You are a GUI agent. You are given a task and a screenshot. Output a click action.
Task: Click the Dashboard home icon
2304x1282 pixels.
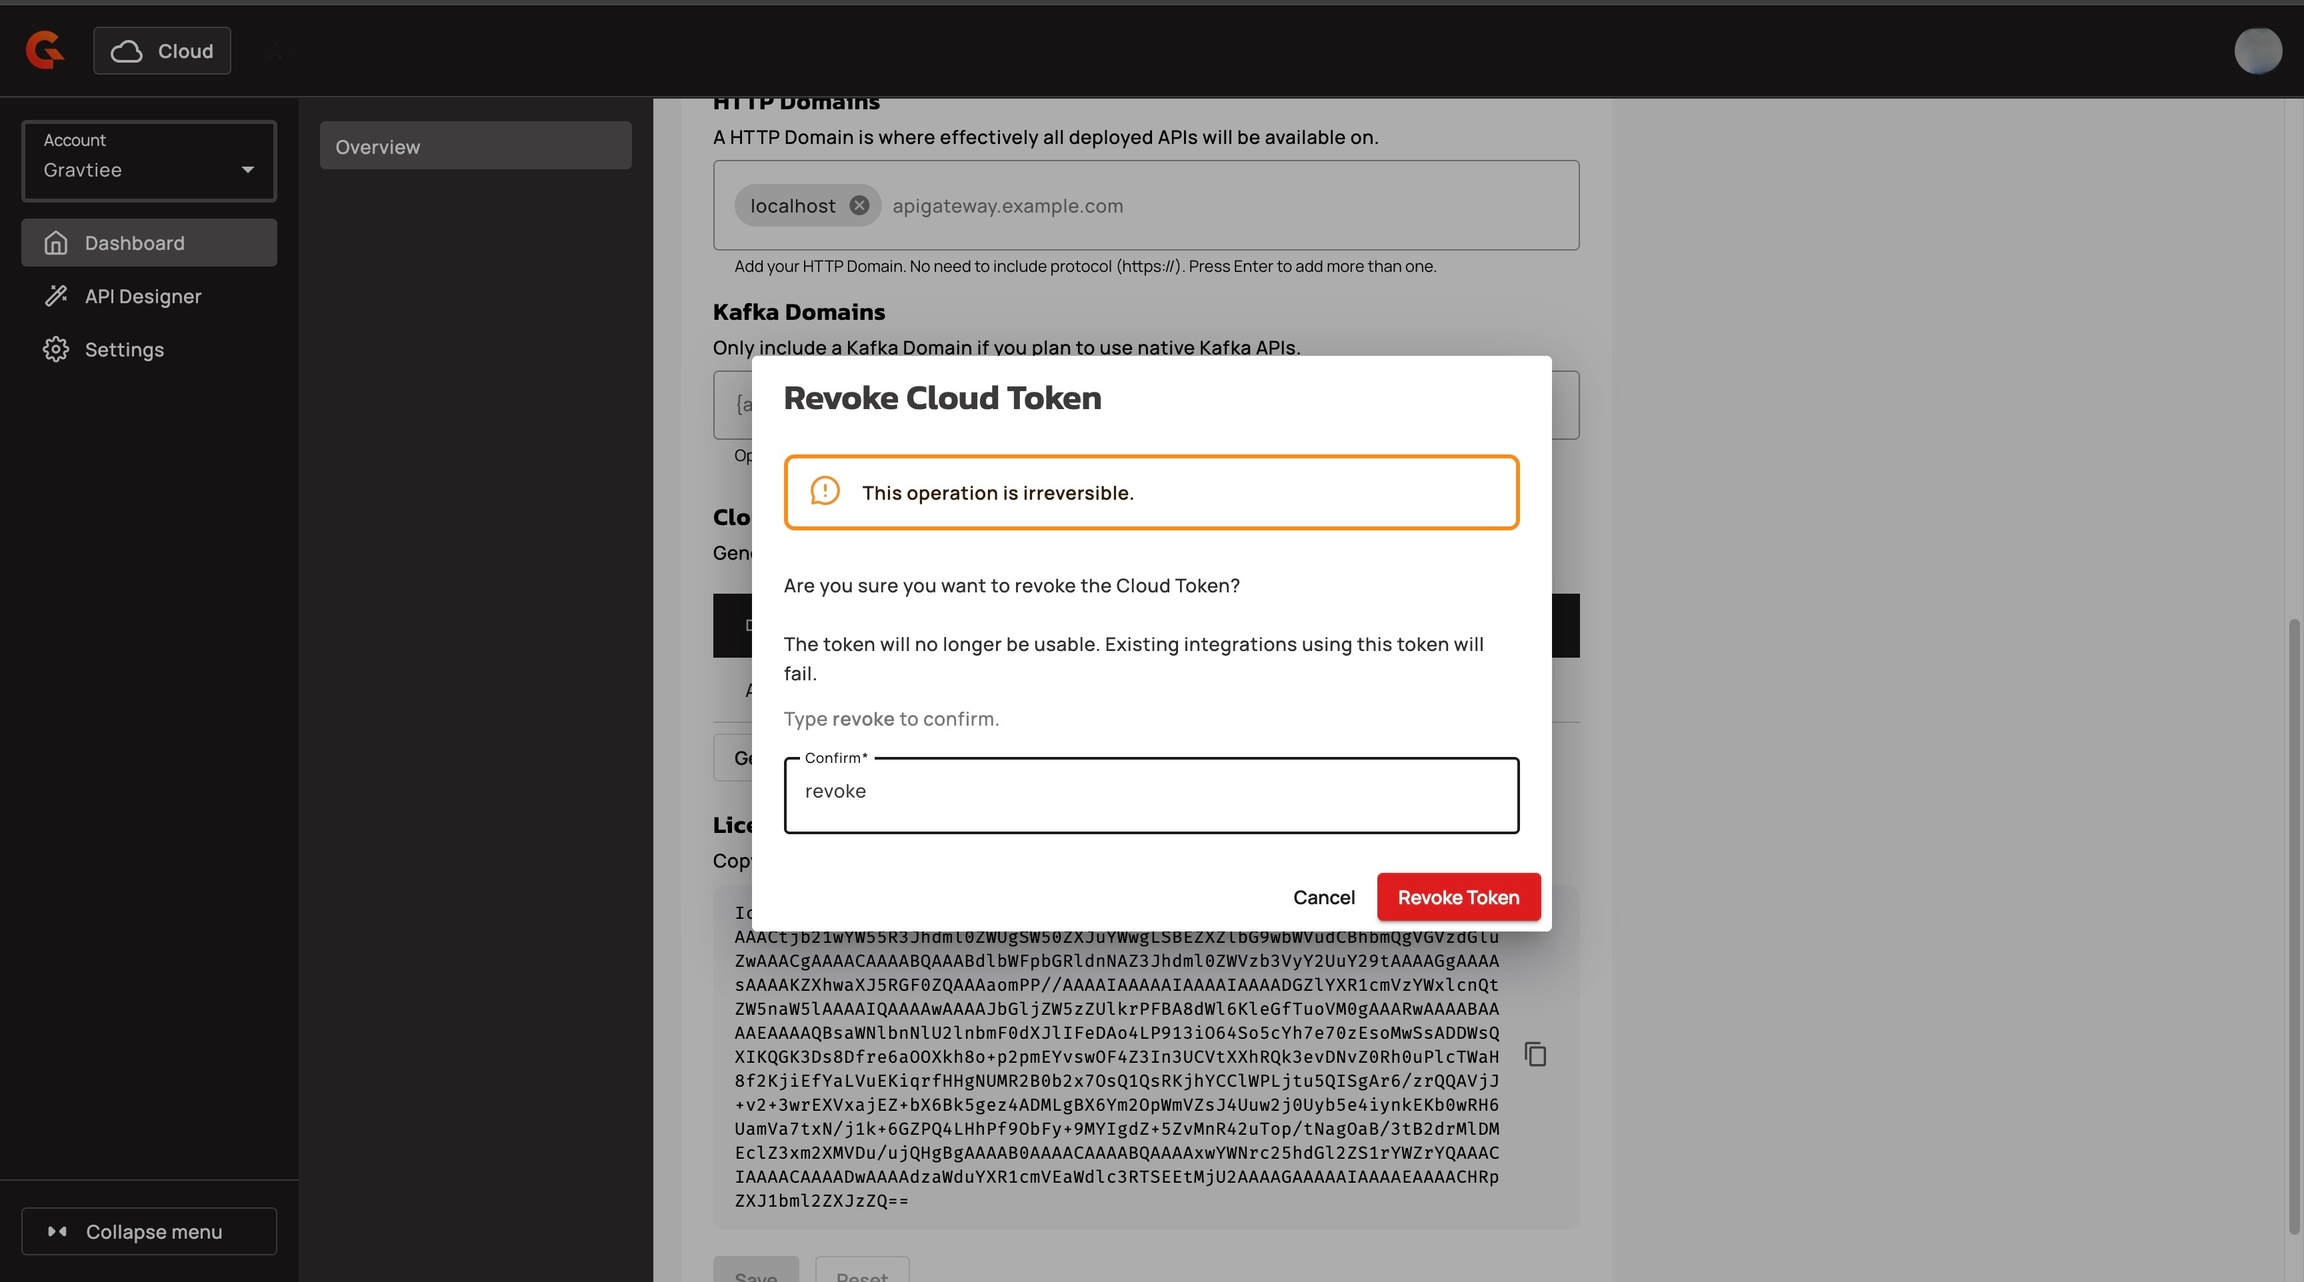pyautogui.click(x=56, y=243)
